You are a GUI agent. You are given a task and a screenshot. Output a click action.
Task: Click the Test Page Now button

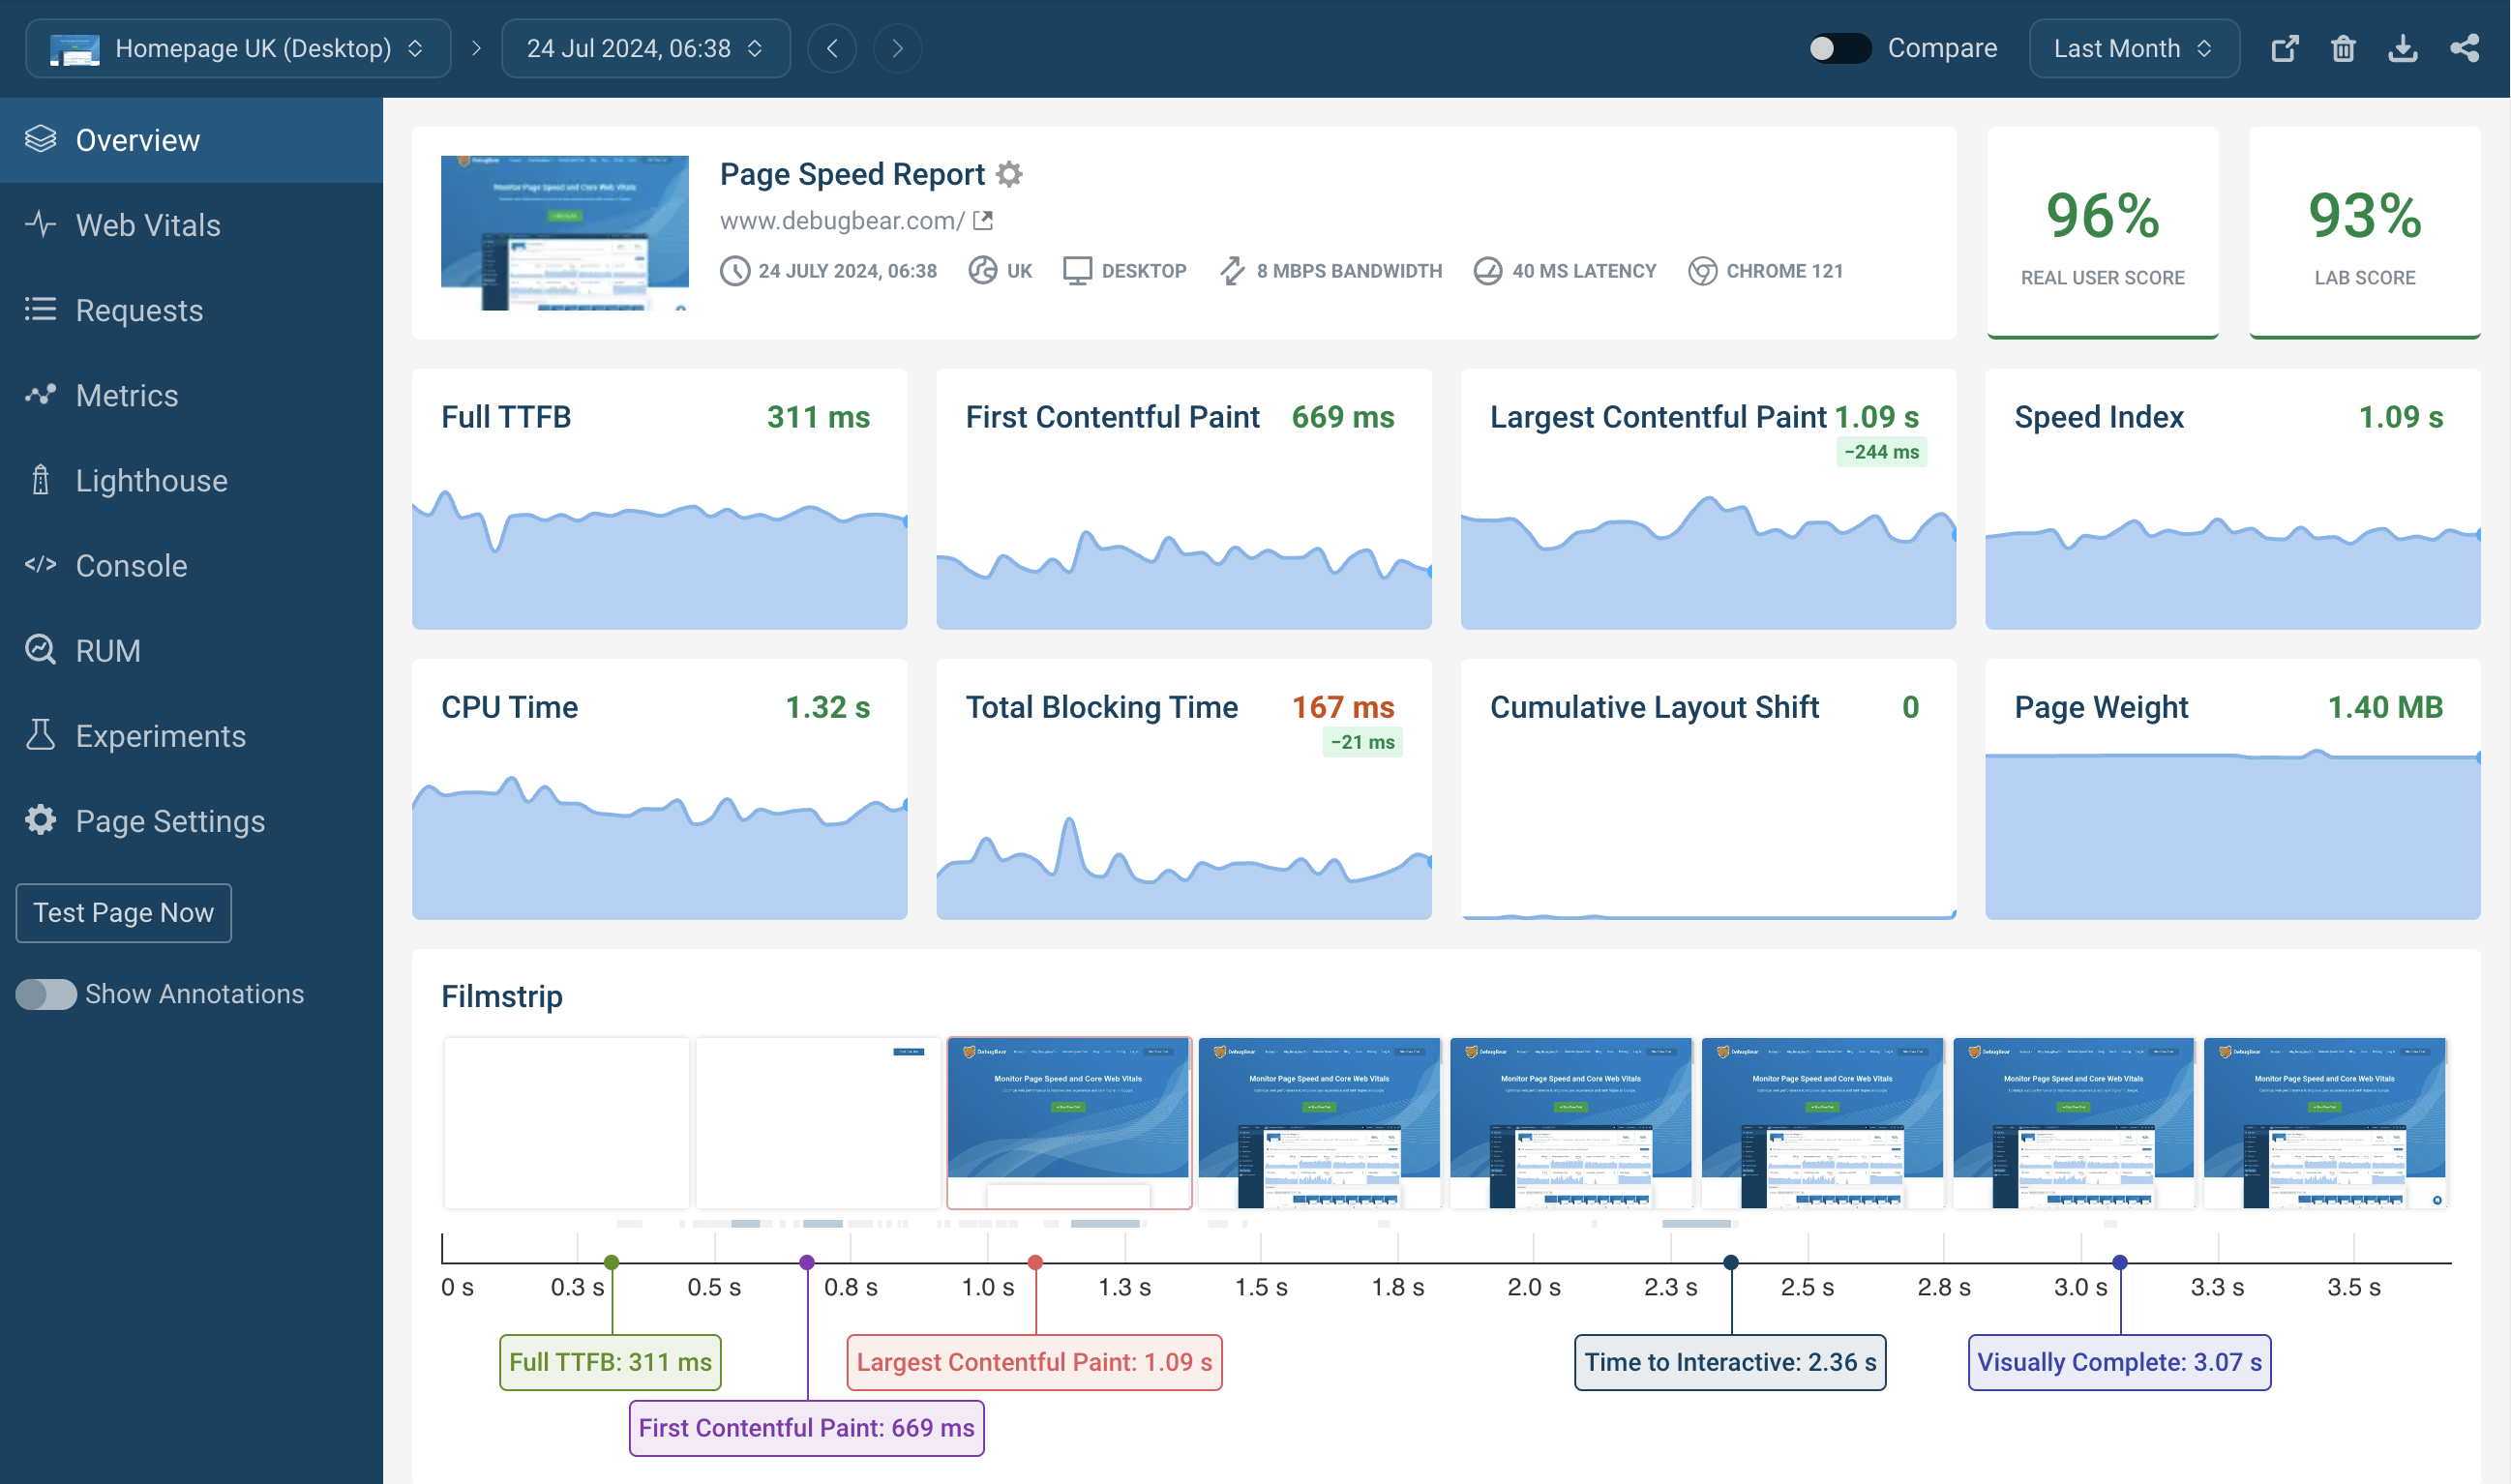[124, 913]
